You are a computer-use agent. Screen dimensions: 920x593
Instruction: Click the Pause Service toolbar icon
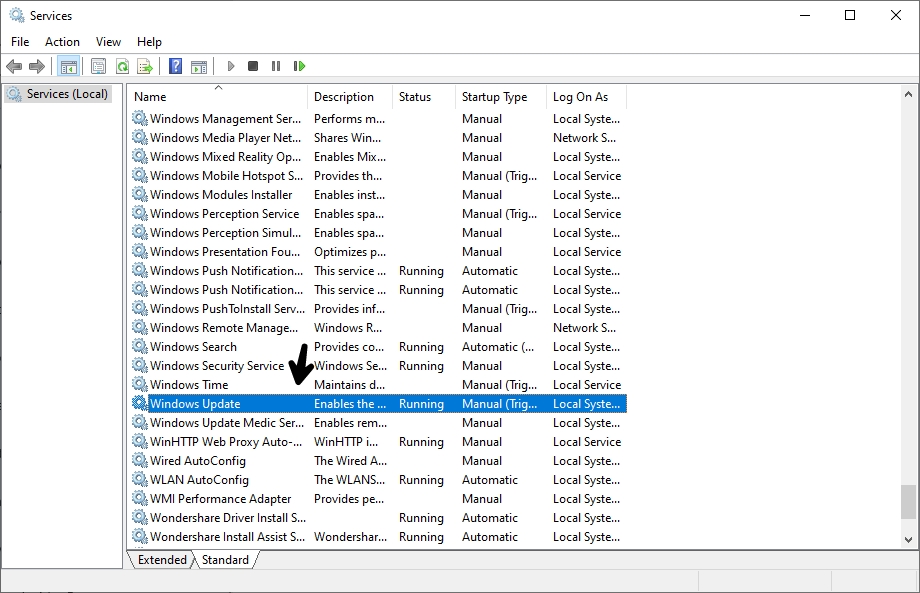pyautogui.click(x=276, y=66)
